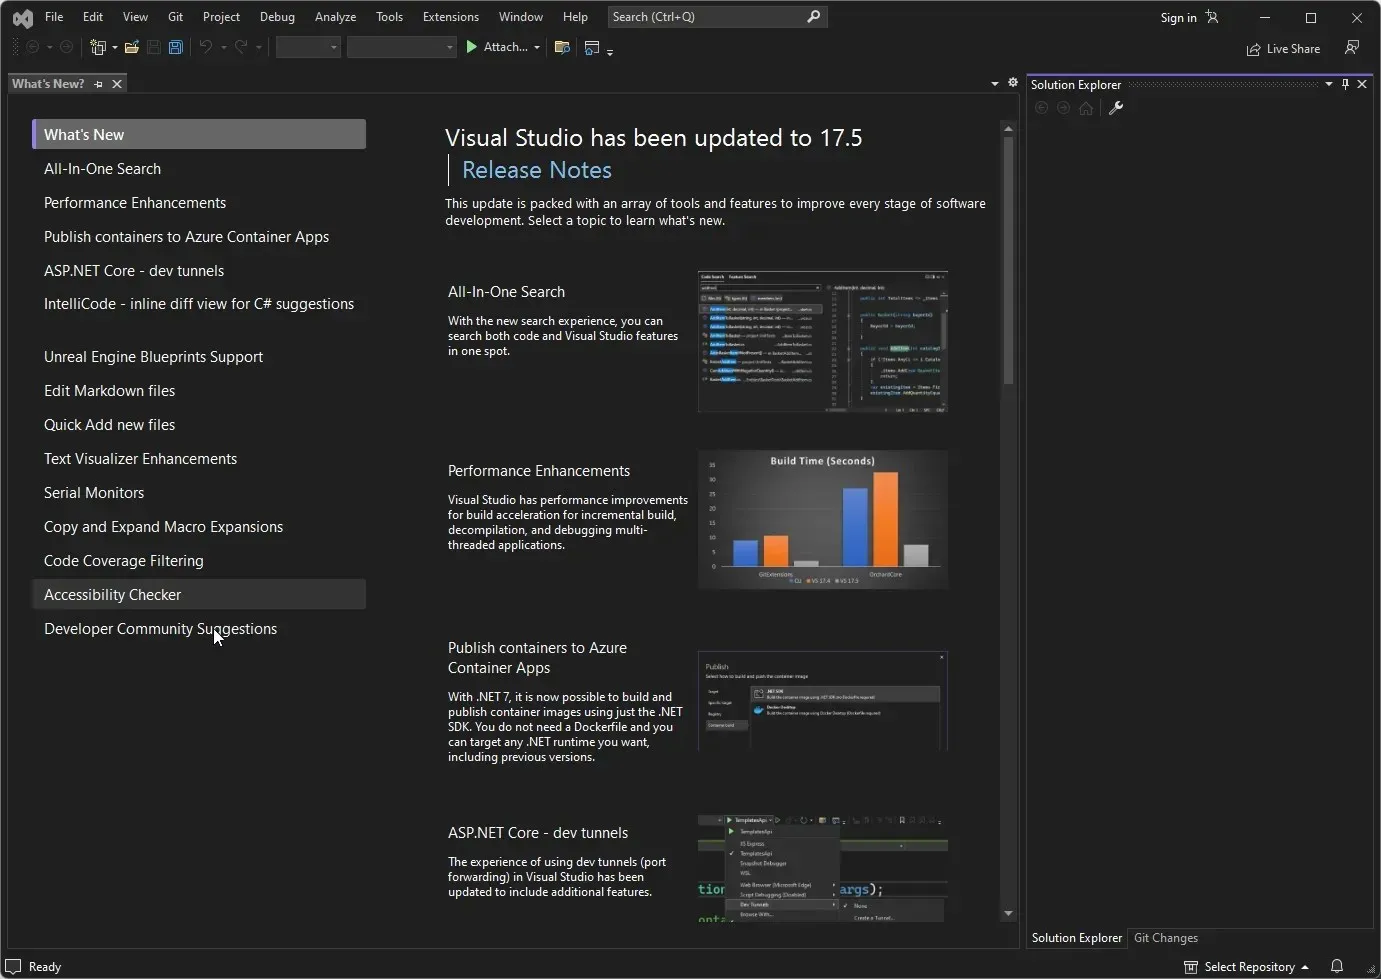Click the Send Feedback person icon
The height and width of the screenshot is (979, 1381).
[1352, 48]
